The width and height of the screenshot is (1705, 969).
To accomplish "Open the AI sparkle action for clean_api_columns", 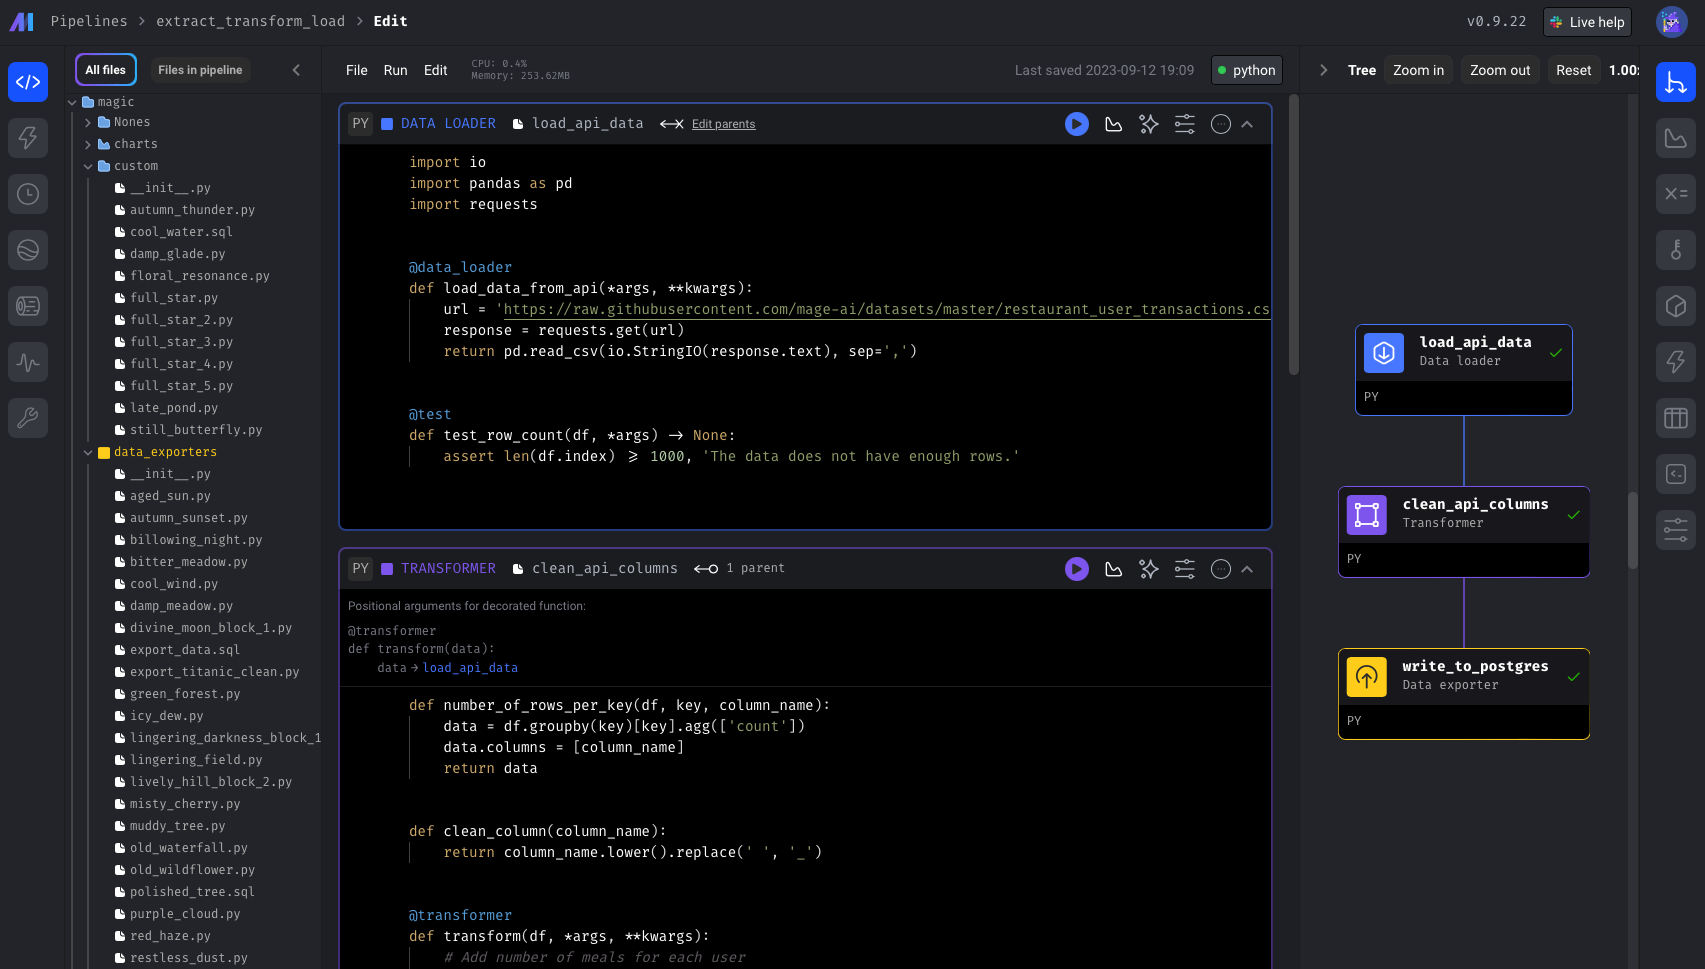I will point(1148,568).
